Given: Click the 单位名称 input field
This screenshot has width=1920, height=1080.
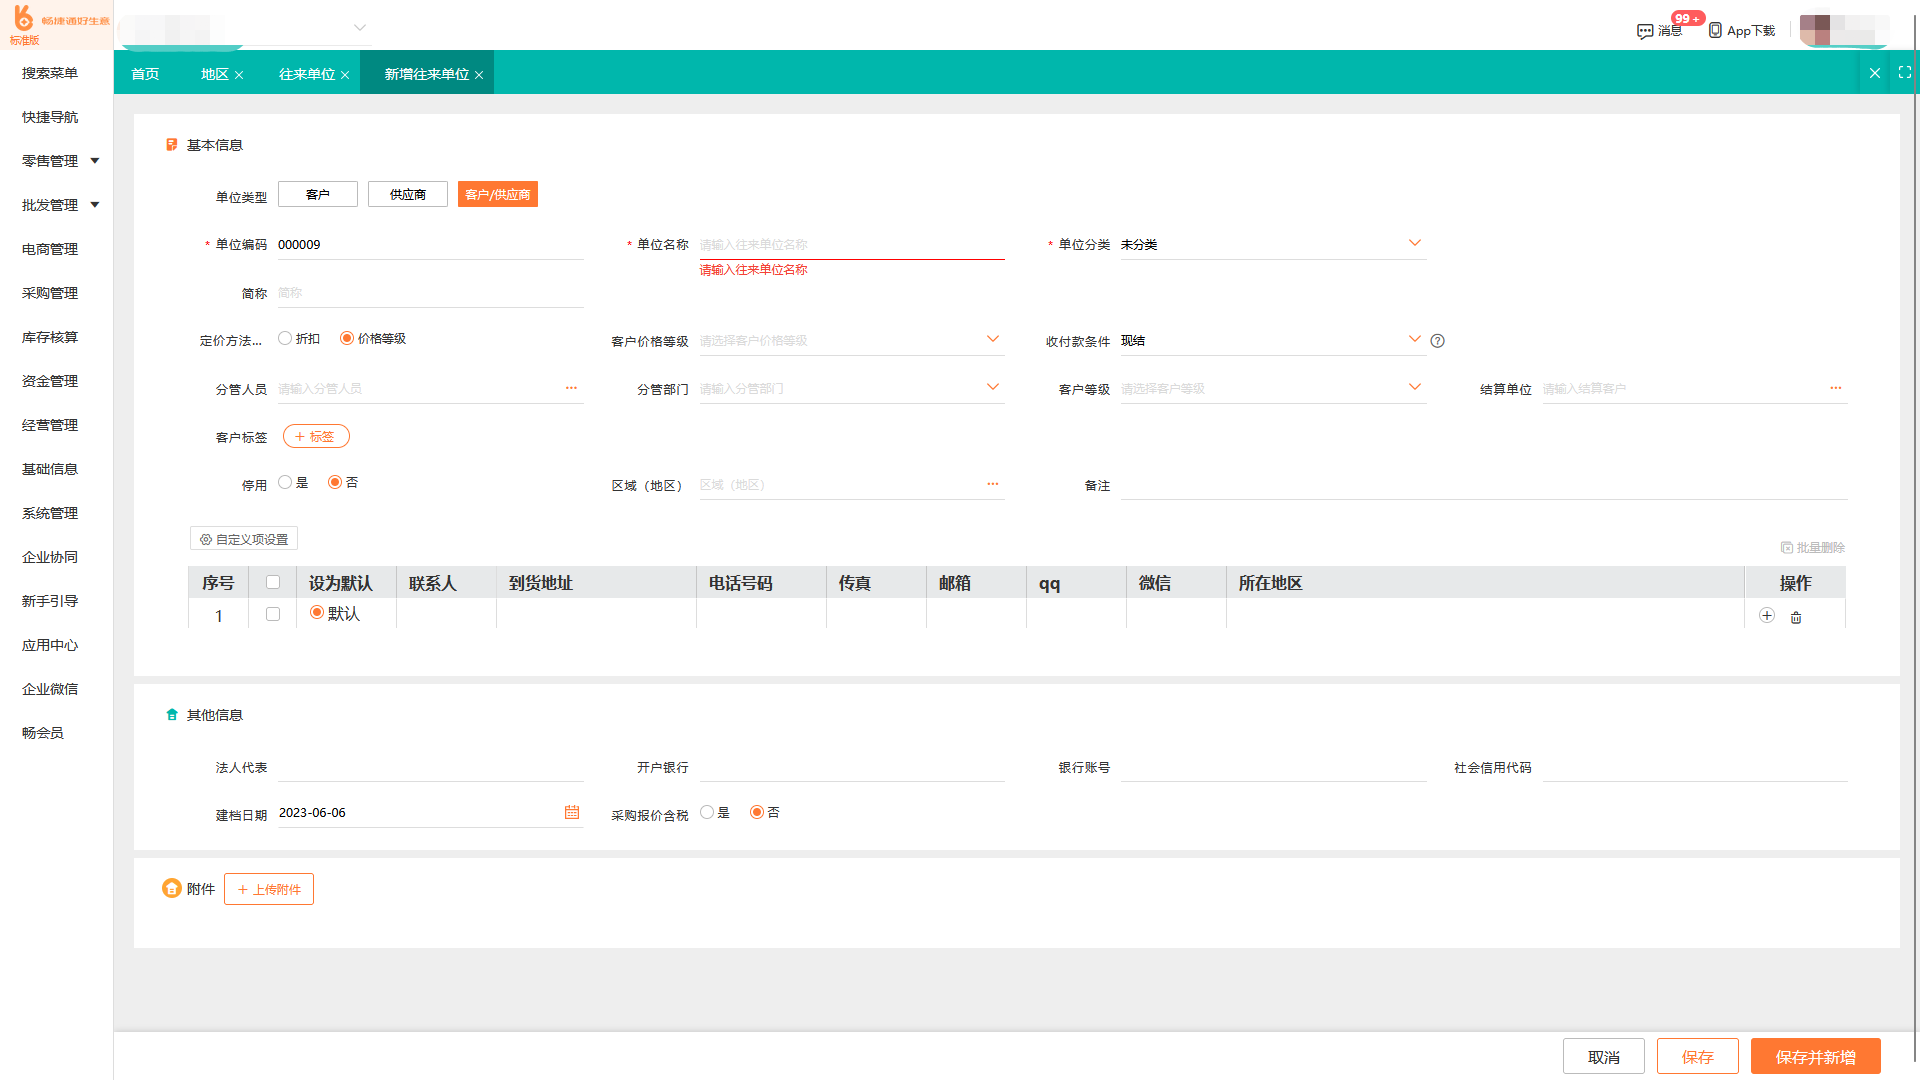Looking at the screenshot, I should 851,244.
